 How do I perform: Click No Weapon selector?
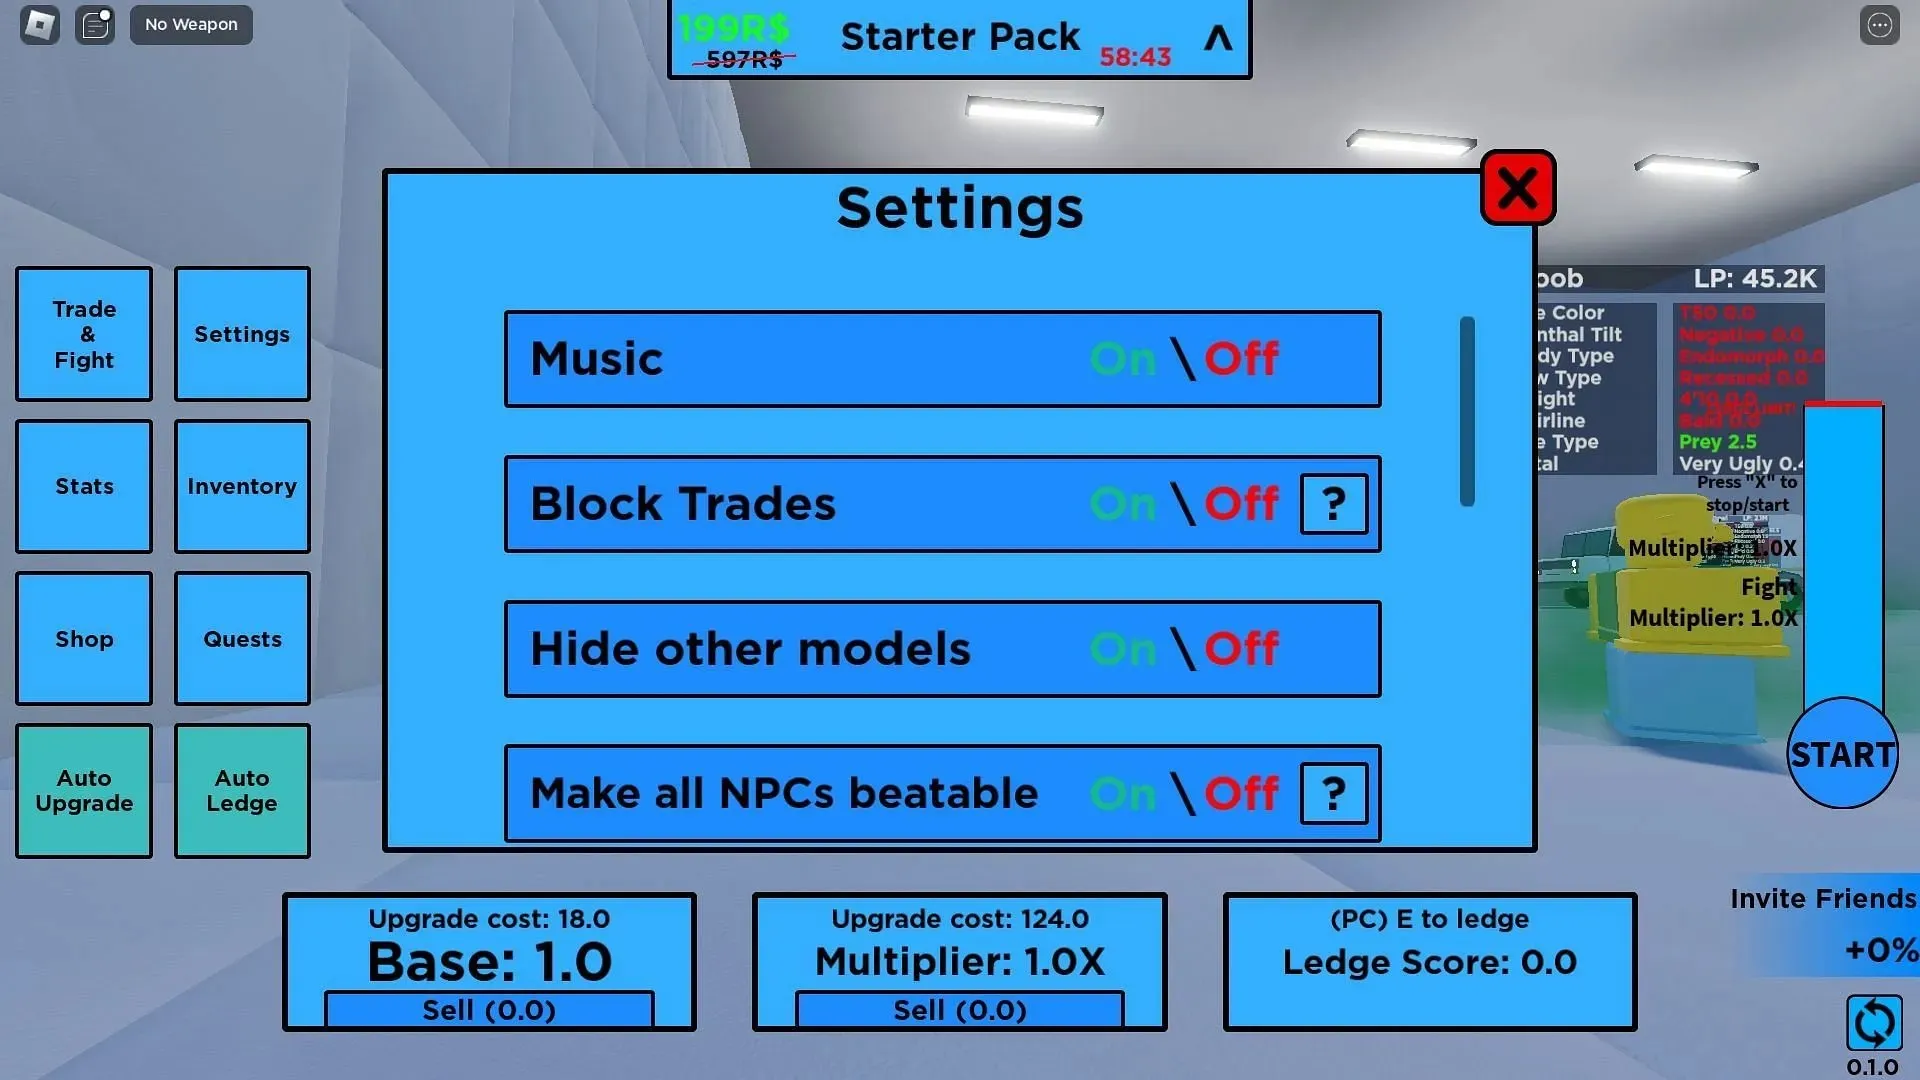click(190, 24)
